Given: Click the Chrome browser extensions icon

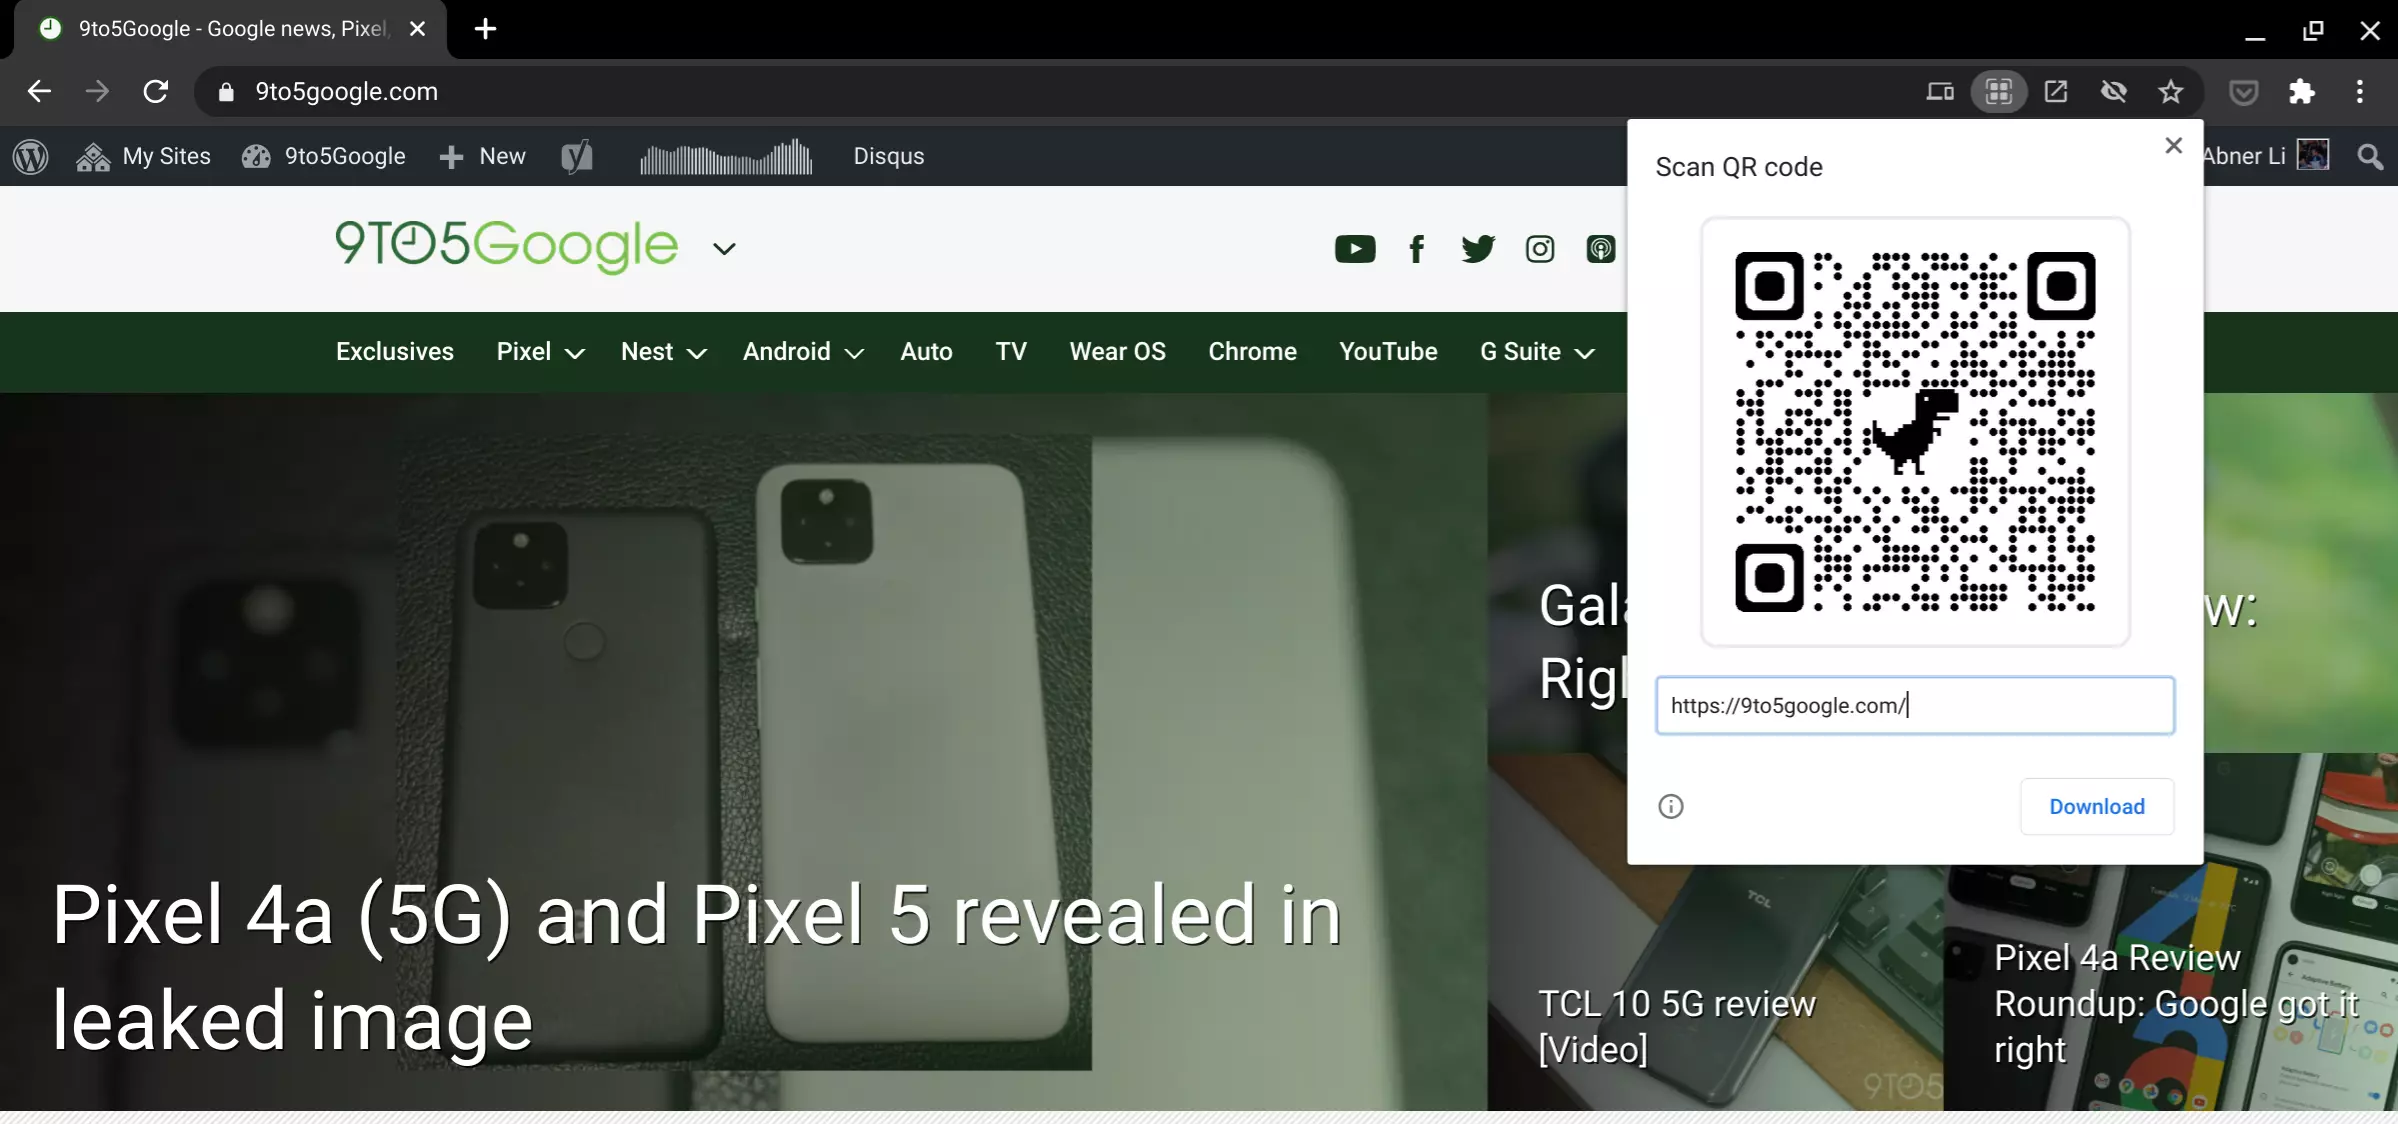Looking at the screenshot, I should [x=2302, y=90].
